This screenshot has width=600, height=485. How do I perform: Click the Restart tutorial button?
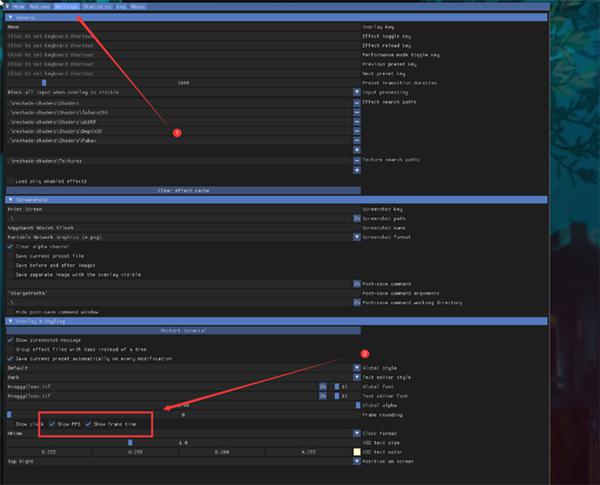pyautogui.click(x=180, y=330)
